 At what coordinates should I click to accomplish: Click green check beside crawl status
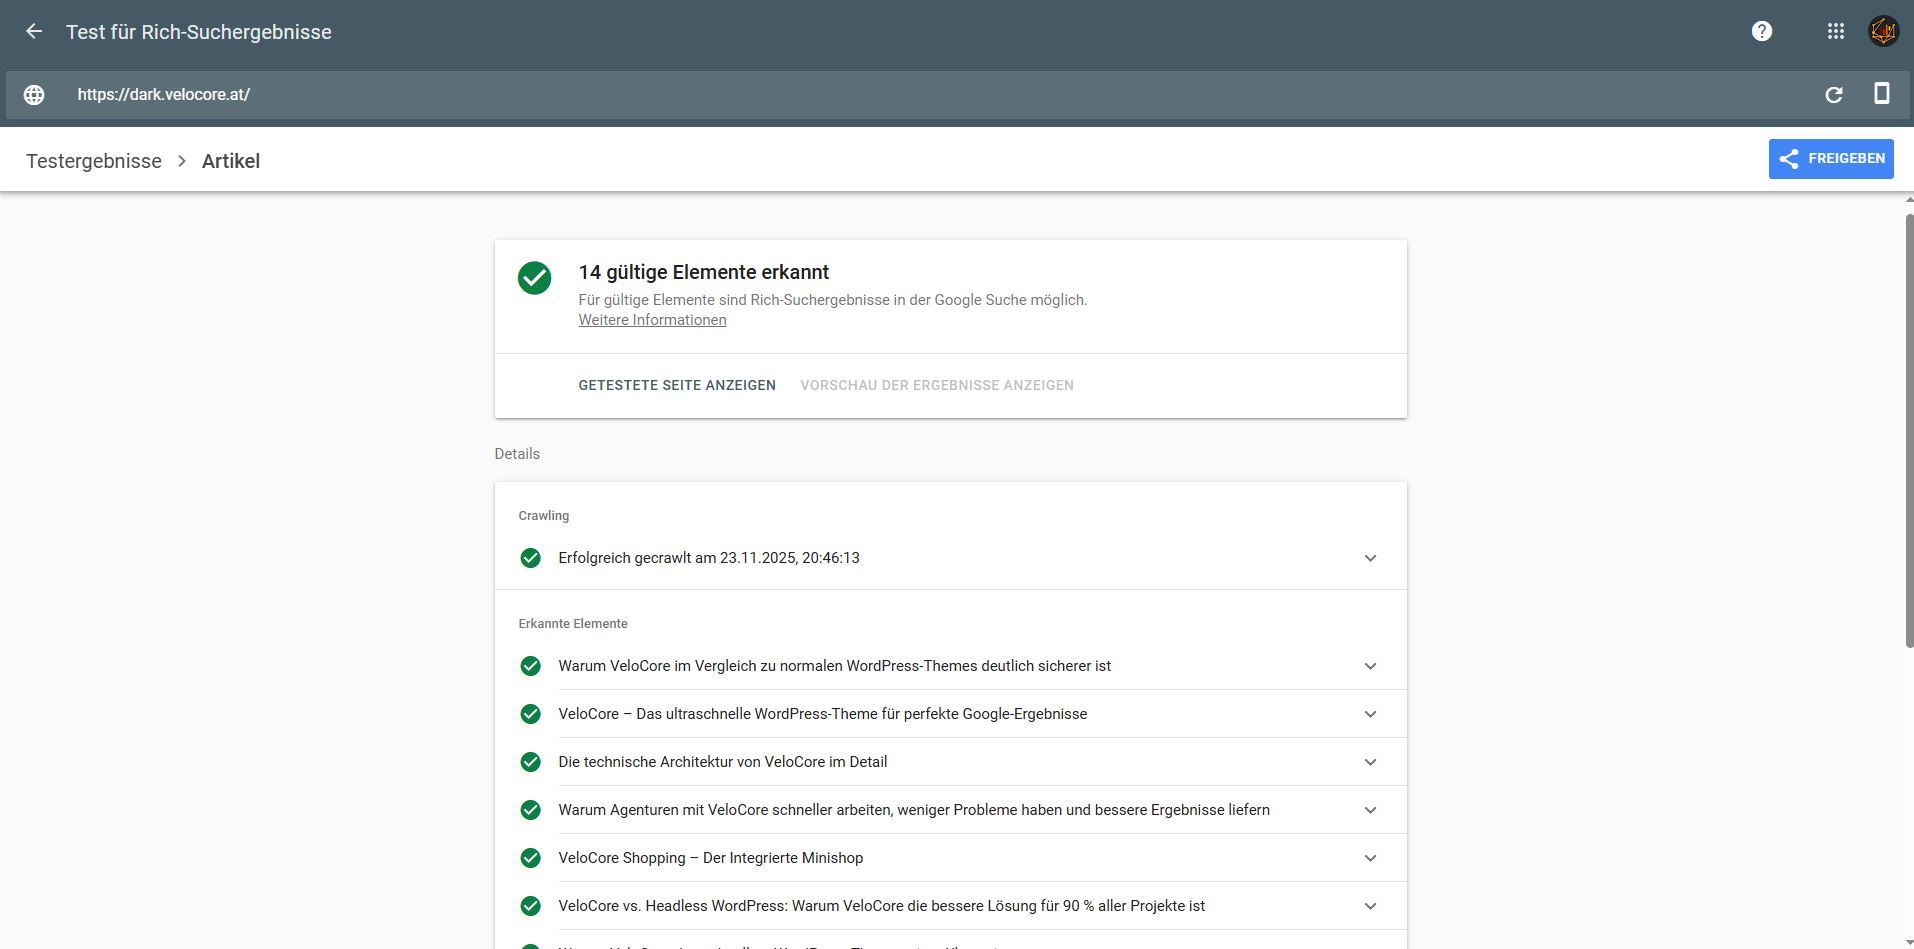[531, 558]
